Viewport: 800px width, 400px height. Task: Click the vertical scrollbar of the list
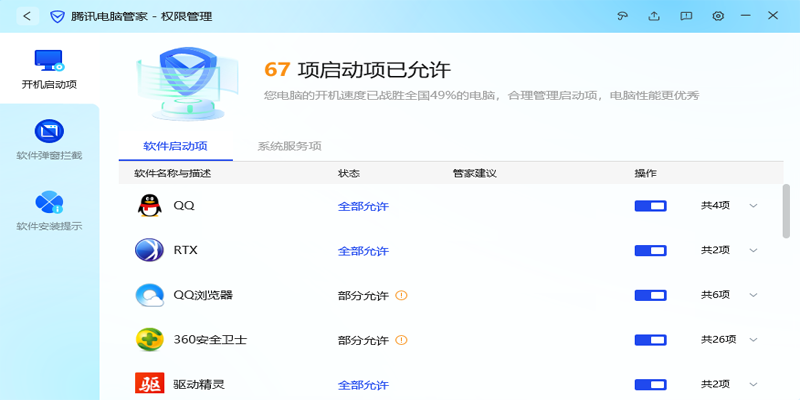(x=786, y=210)
